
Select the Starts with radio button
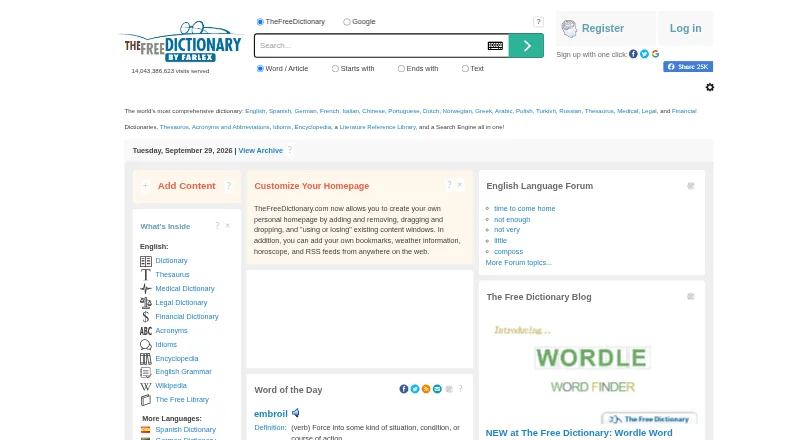click(335, 68)
